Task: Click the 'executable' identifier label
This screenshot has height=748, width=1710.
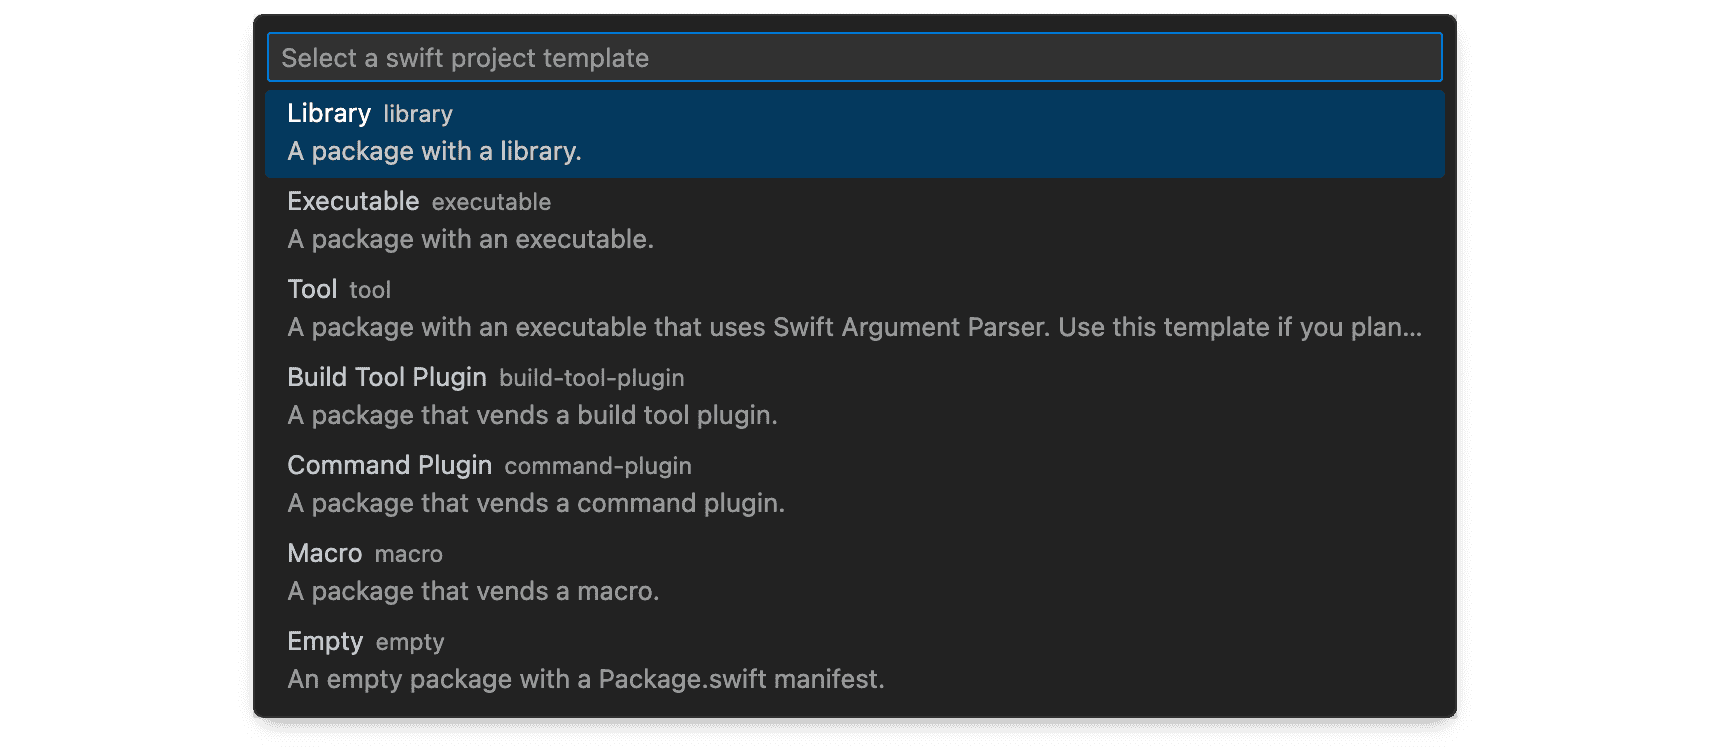Action: click(x=491, y=202)
